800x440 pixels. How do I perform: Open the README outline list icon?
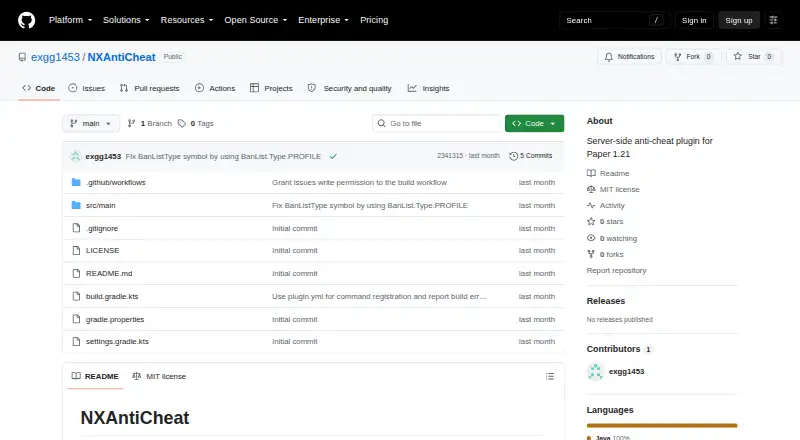(549, 376)
